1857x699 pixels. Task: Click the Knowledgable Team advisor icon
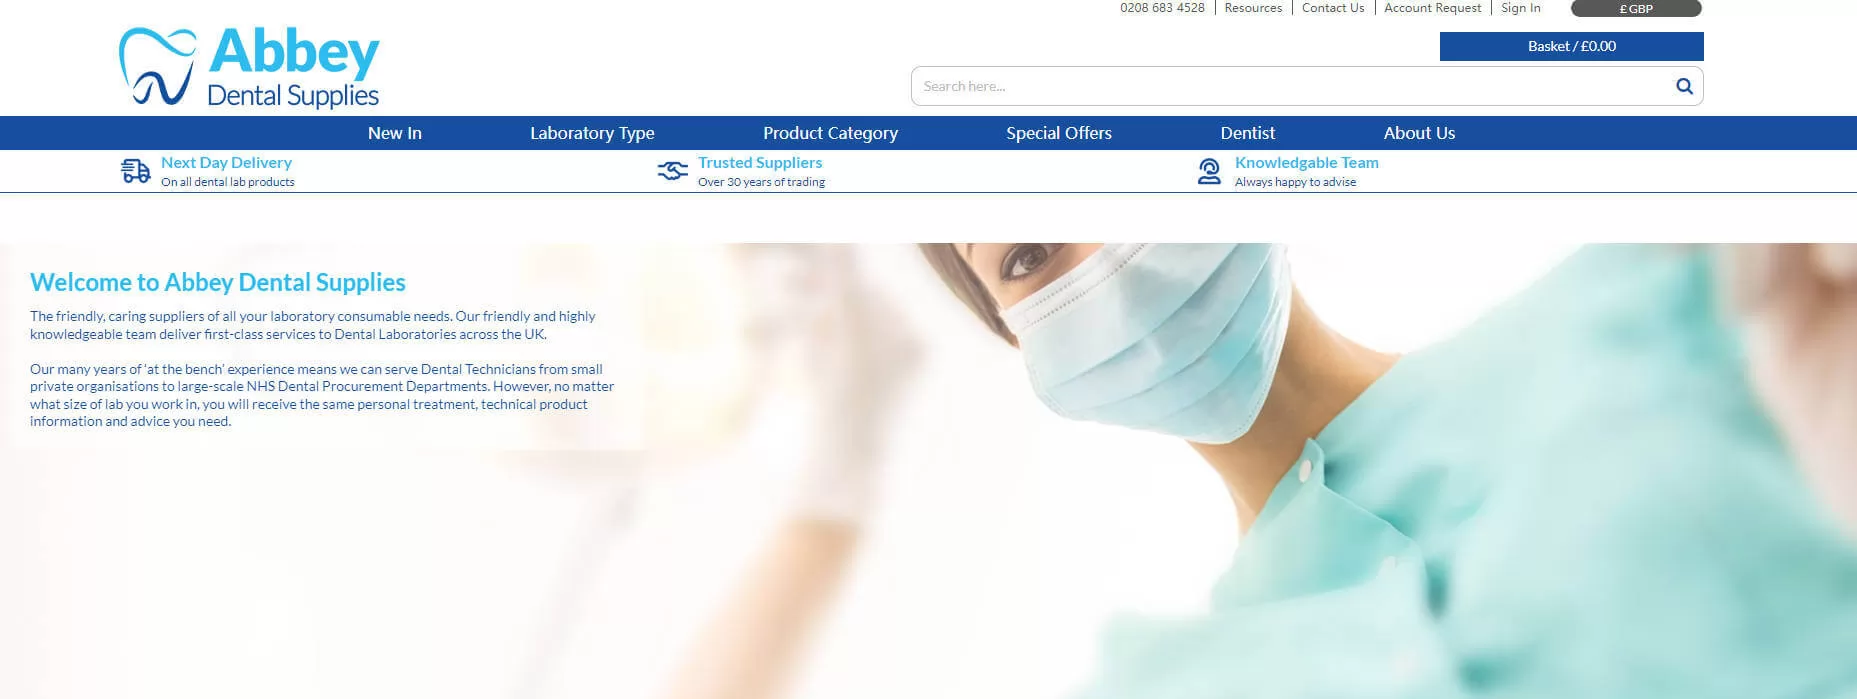[1209, 171]
